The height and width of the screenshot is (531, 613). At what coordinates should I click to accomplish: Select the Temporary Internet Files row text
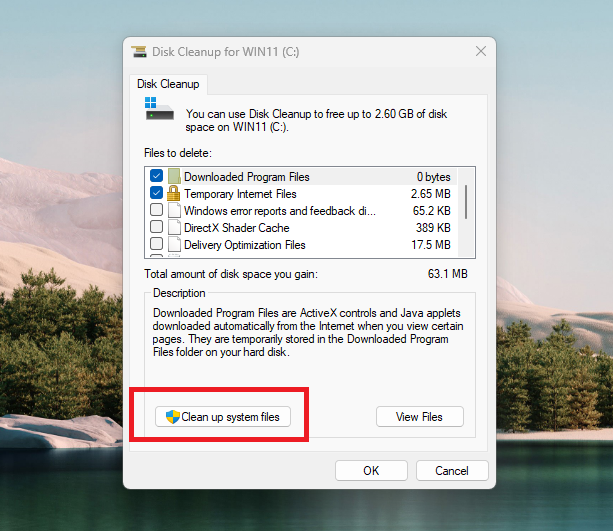(x=240, y=194)
